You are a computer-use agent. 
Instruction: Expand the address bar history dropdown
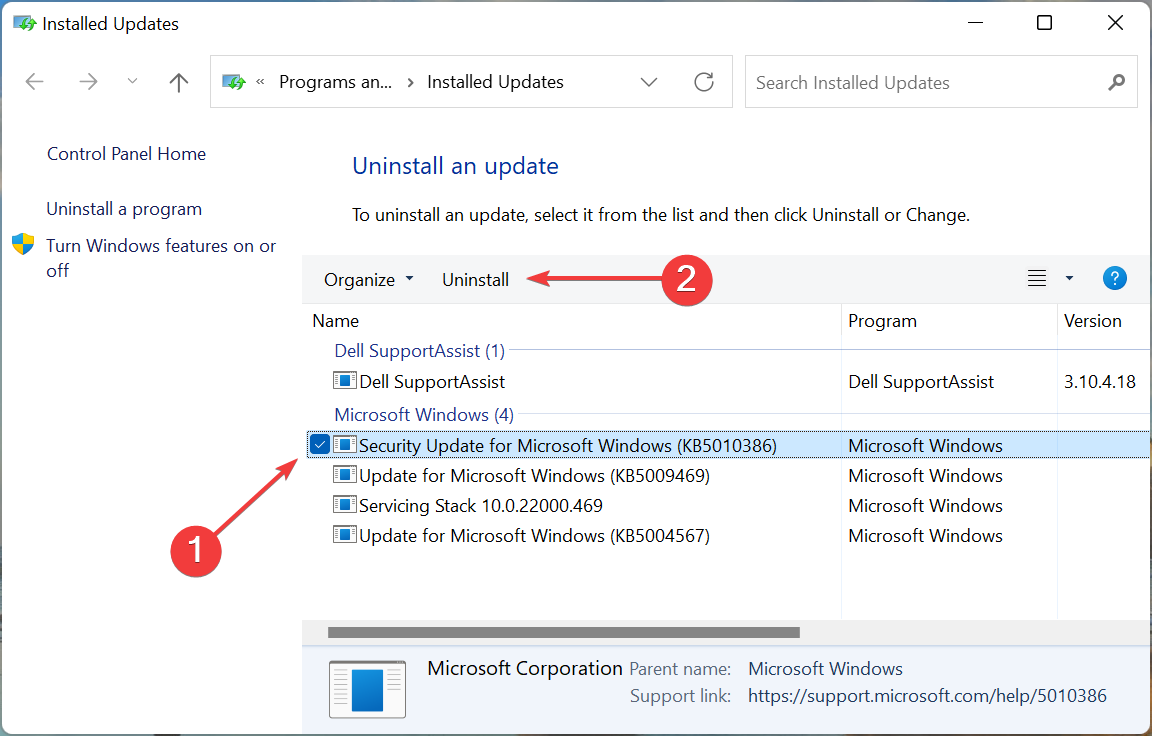point(649,82)
